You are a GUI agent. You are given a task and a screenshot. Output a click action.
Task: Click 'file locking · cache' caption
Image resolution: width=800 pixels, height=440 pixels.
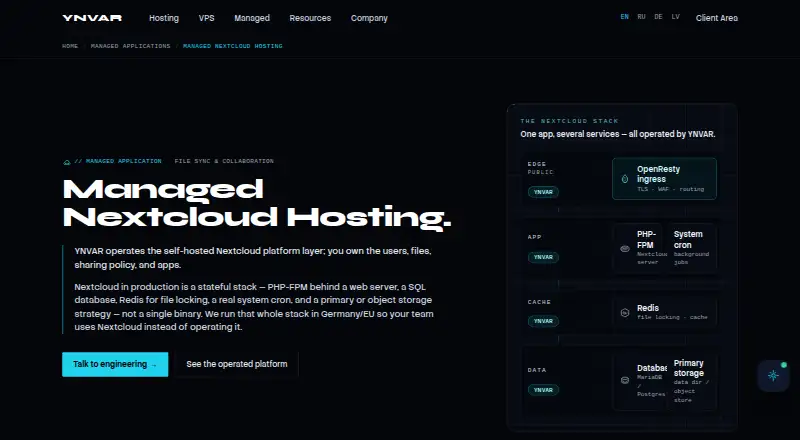[672, 317]
